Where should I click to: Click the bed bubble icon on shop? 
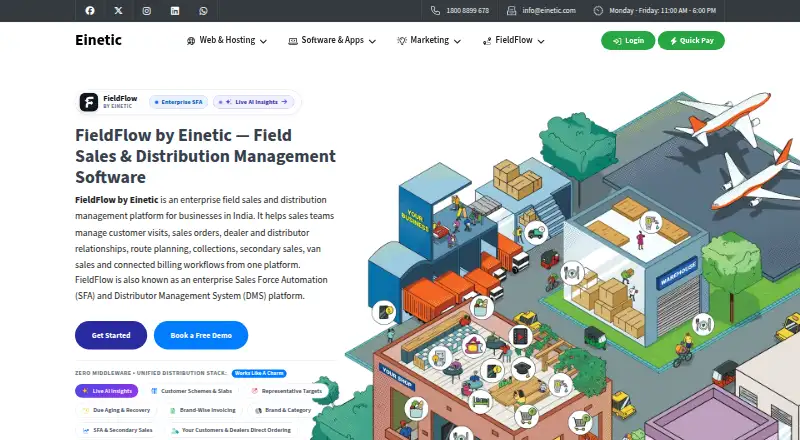pos(481,401)
